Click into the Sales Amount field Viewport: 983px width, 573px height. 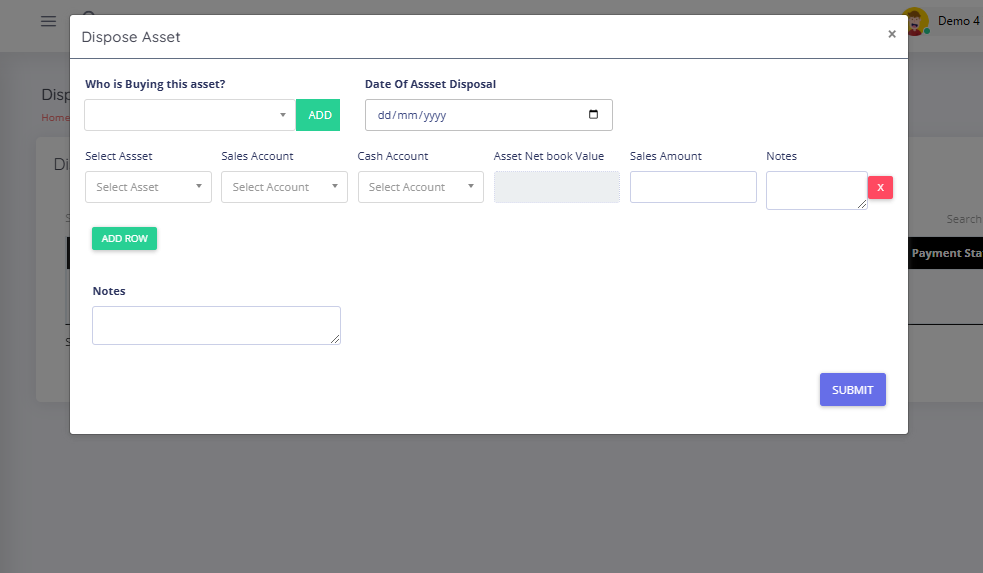(x=693, y=187)
